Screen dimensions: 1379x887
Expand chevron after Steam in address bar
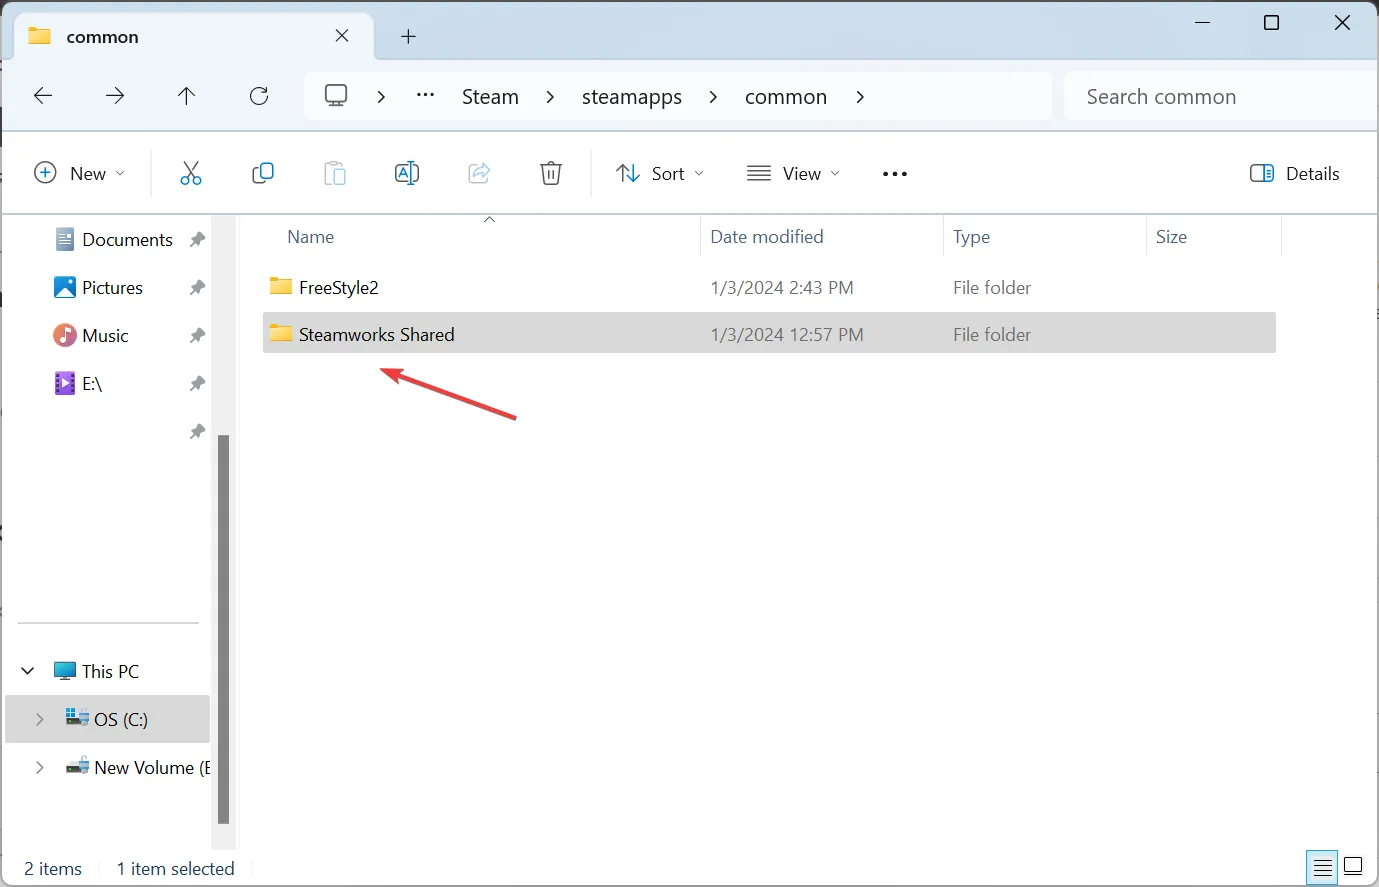(x=550, y=97)
